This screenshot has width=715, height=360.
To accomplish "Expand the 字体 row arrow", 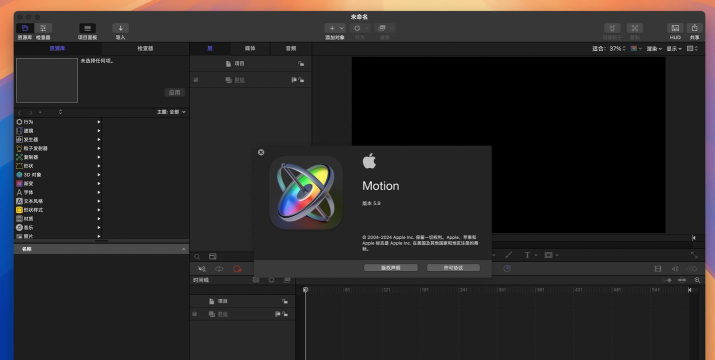I will click(98, 192).
